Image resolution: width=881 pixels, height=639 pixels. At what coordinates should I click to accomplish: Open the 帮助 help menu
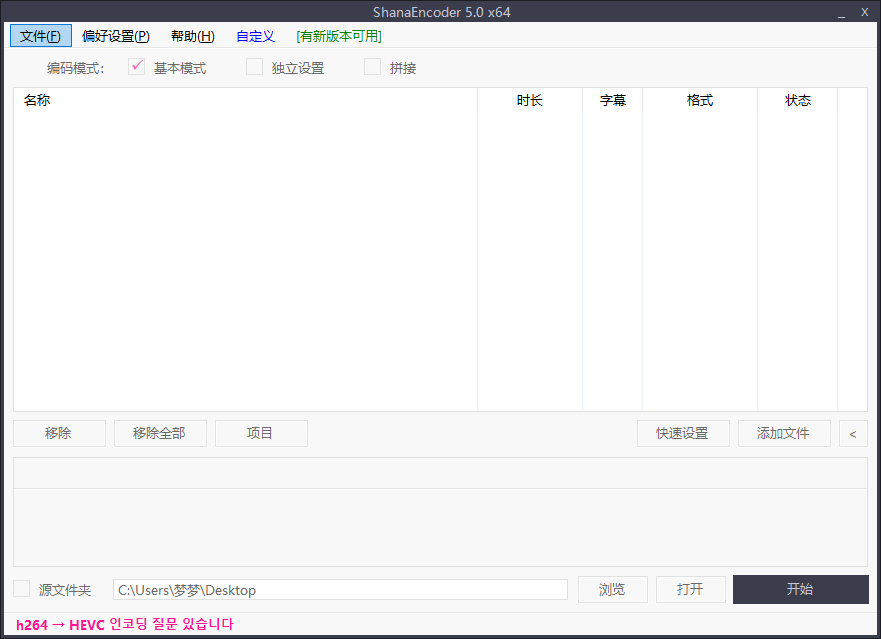point(191,35)
